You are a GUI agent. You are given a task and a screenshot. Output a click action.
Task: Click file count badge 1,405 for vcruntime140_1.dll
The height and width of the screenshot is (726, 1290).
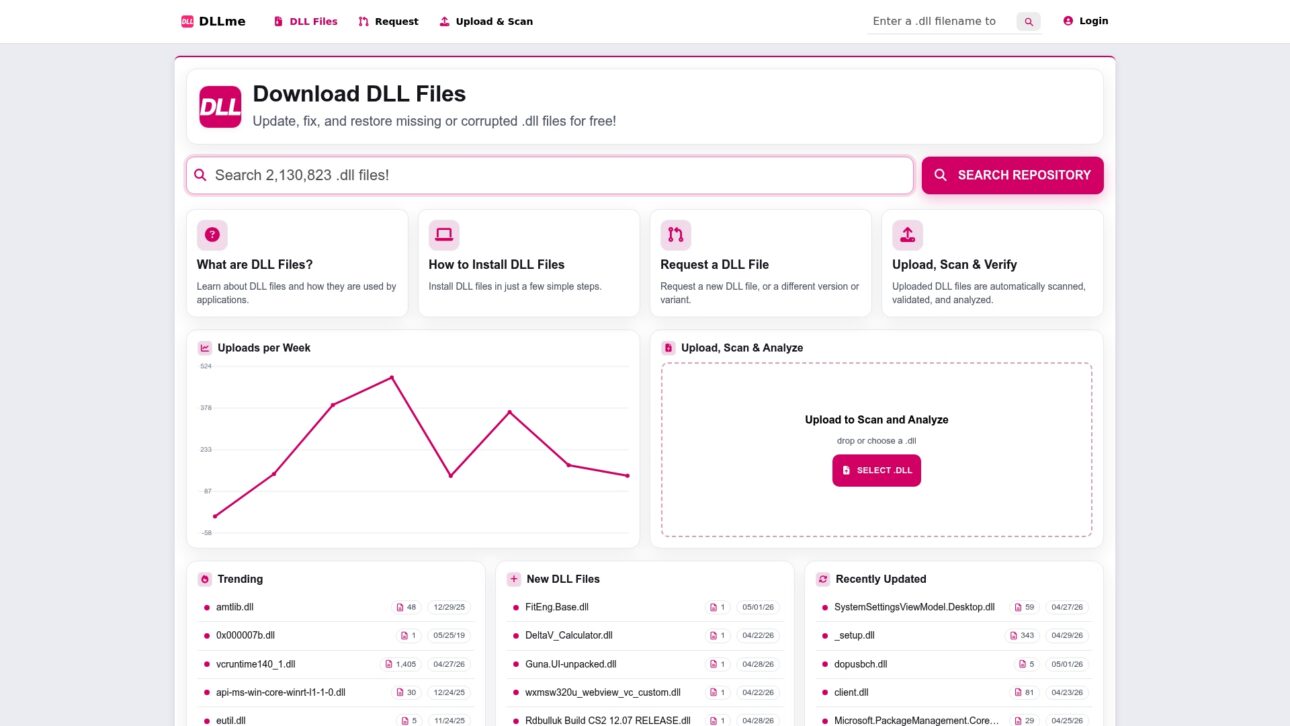click(401, 664)
